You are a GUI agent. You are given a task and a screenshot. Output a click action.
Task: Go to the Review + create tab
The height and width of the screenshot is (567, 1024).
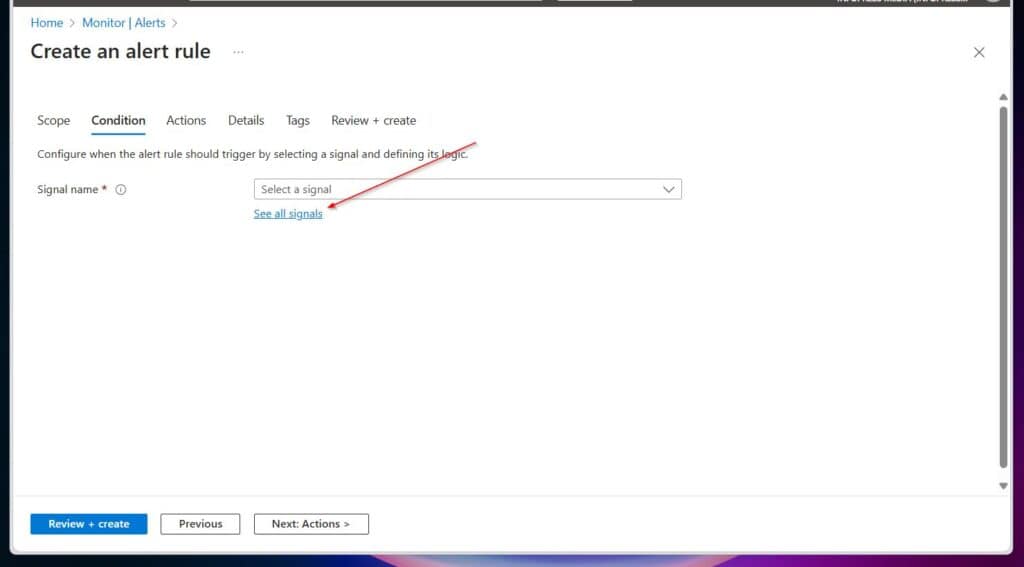[374, 120]
